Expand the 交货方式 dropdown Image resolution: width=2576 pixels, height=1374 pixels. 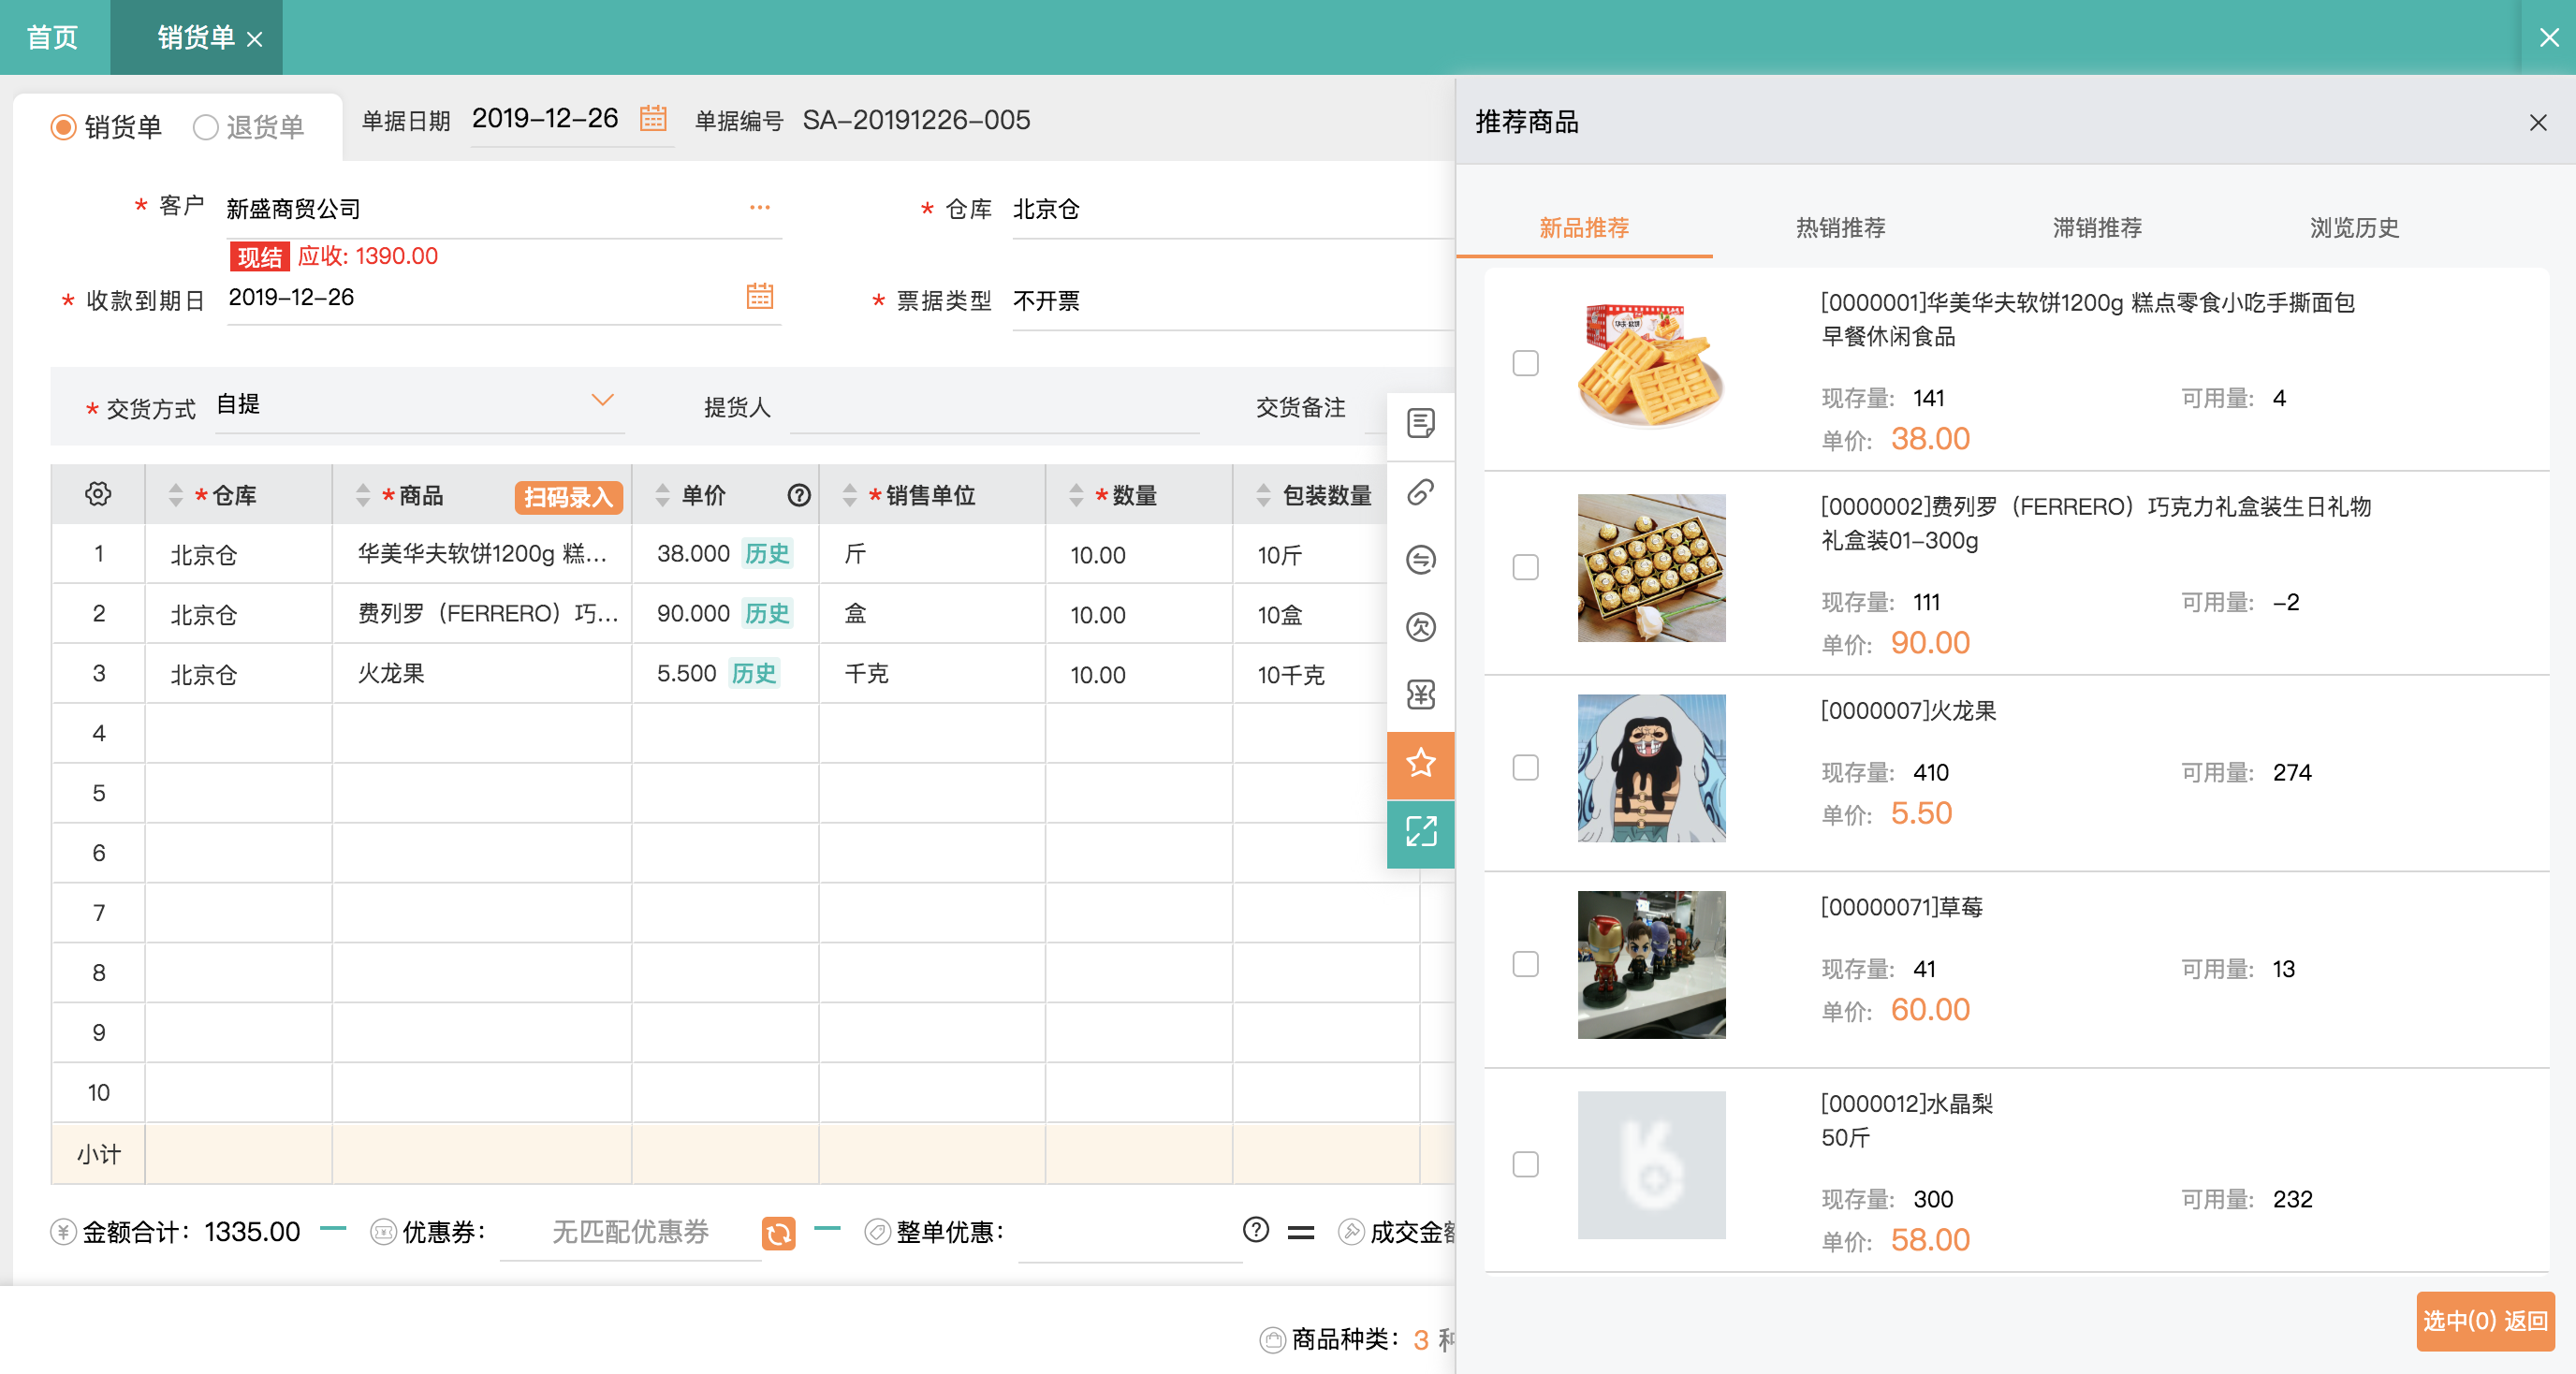tap(605, 405)
